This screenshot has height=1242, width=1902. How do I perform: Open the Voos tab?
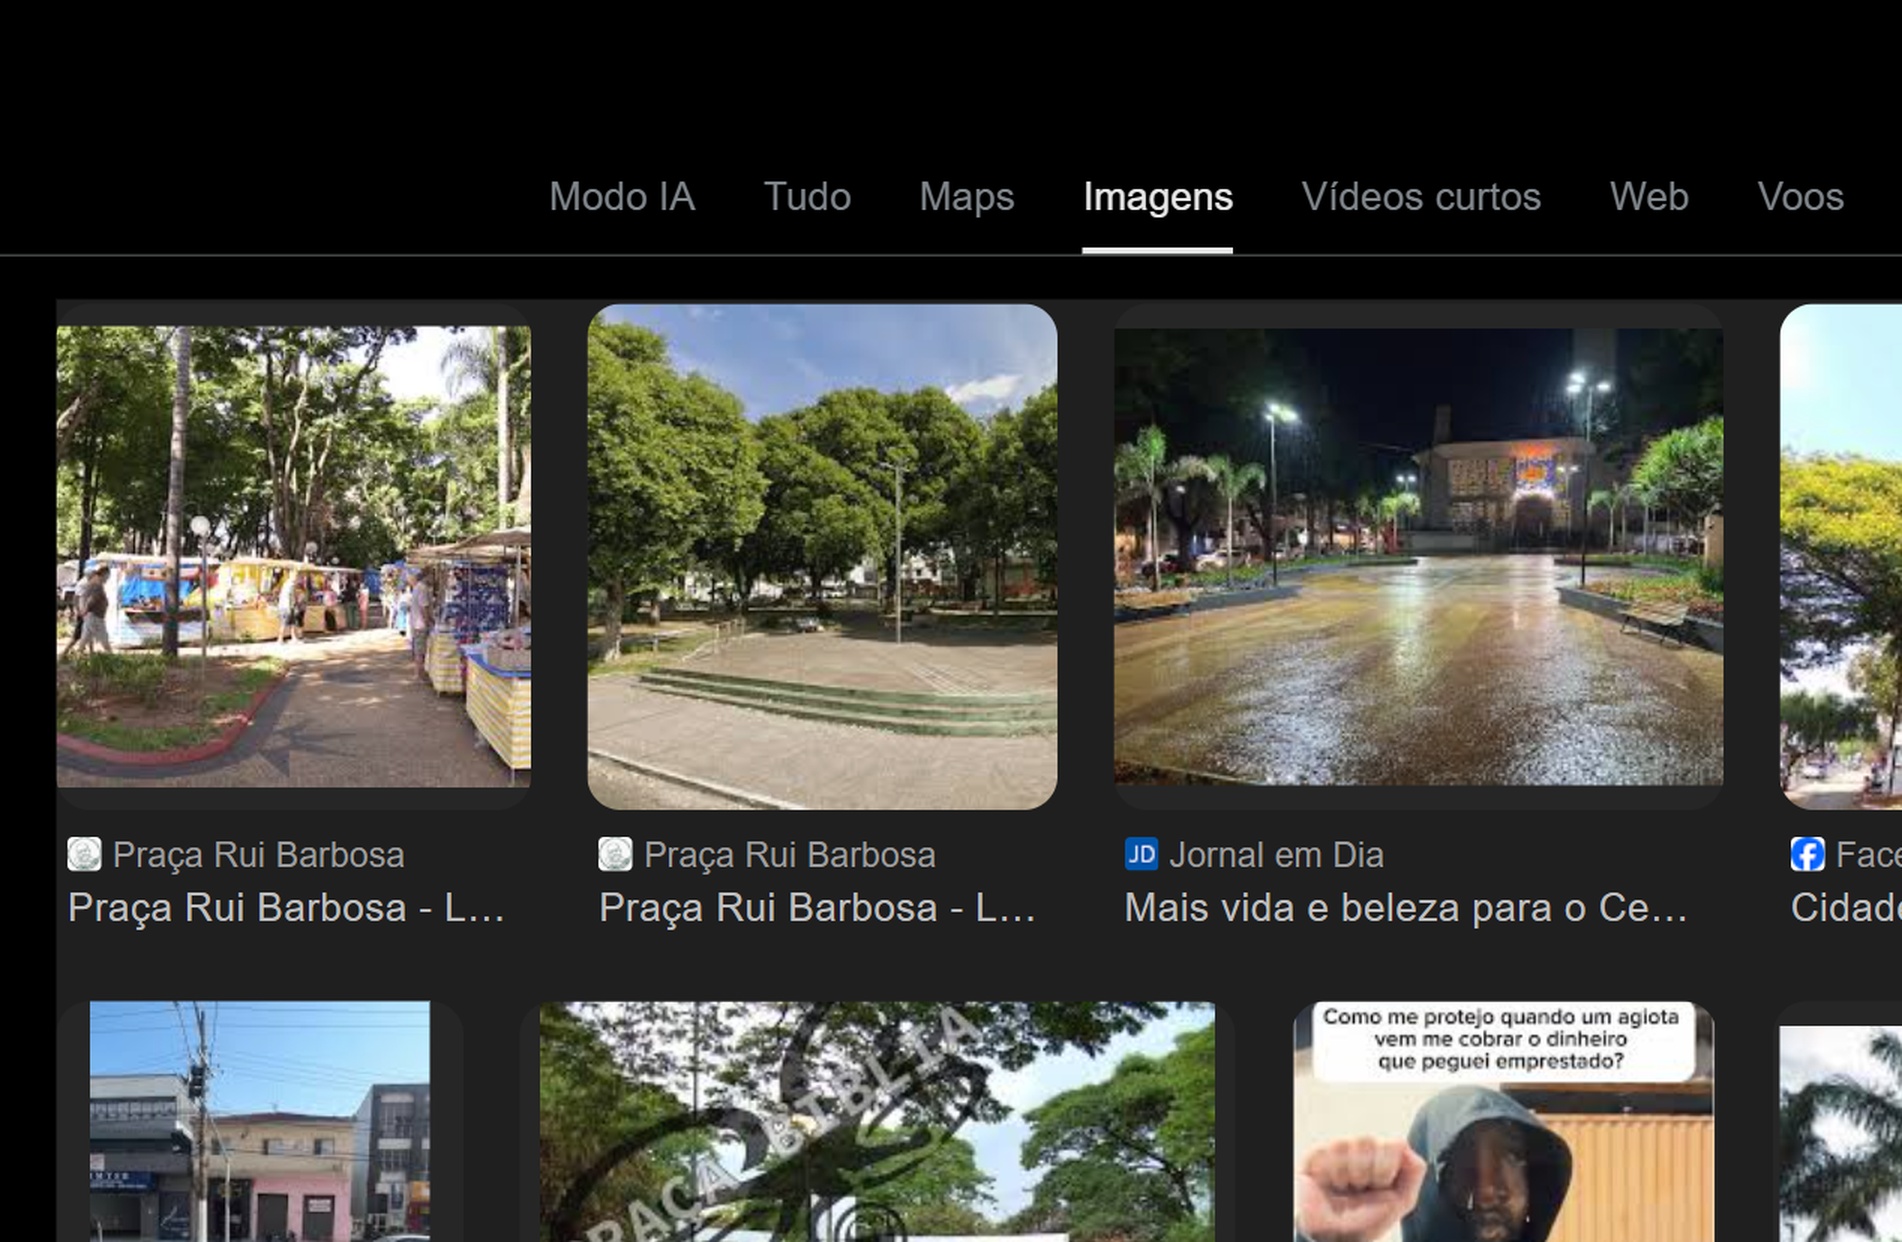(1800, 197)
